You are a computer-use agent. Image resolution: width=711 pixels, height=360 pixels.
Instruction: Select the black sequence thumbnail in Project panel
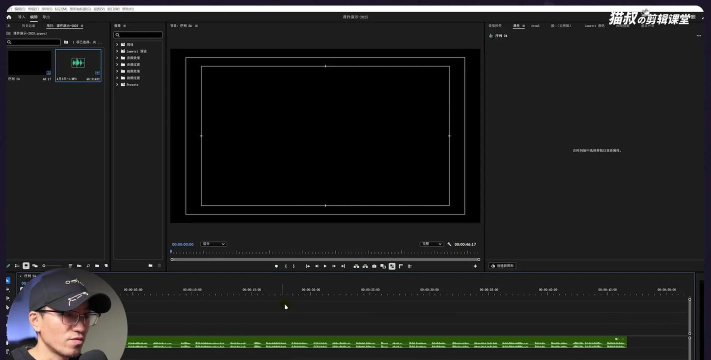(x=29, y=63)
